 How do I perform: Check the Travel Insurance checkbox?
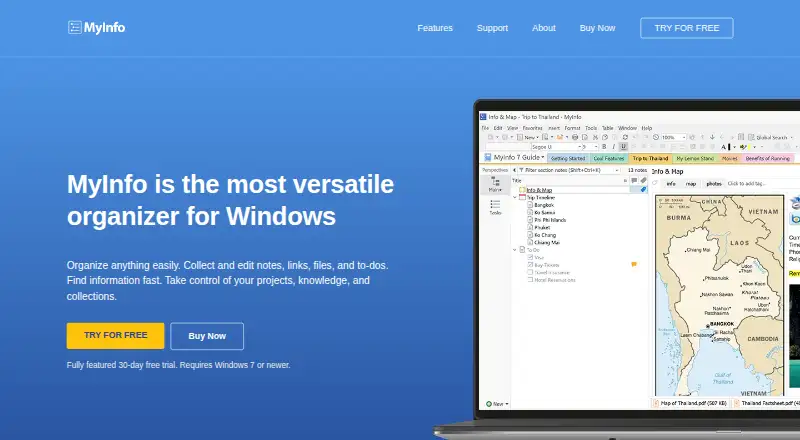click(x=530, y=273)
